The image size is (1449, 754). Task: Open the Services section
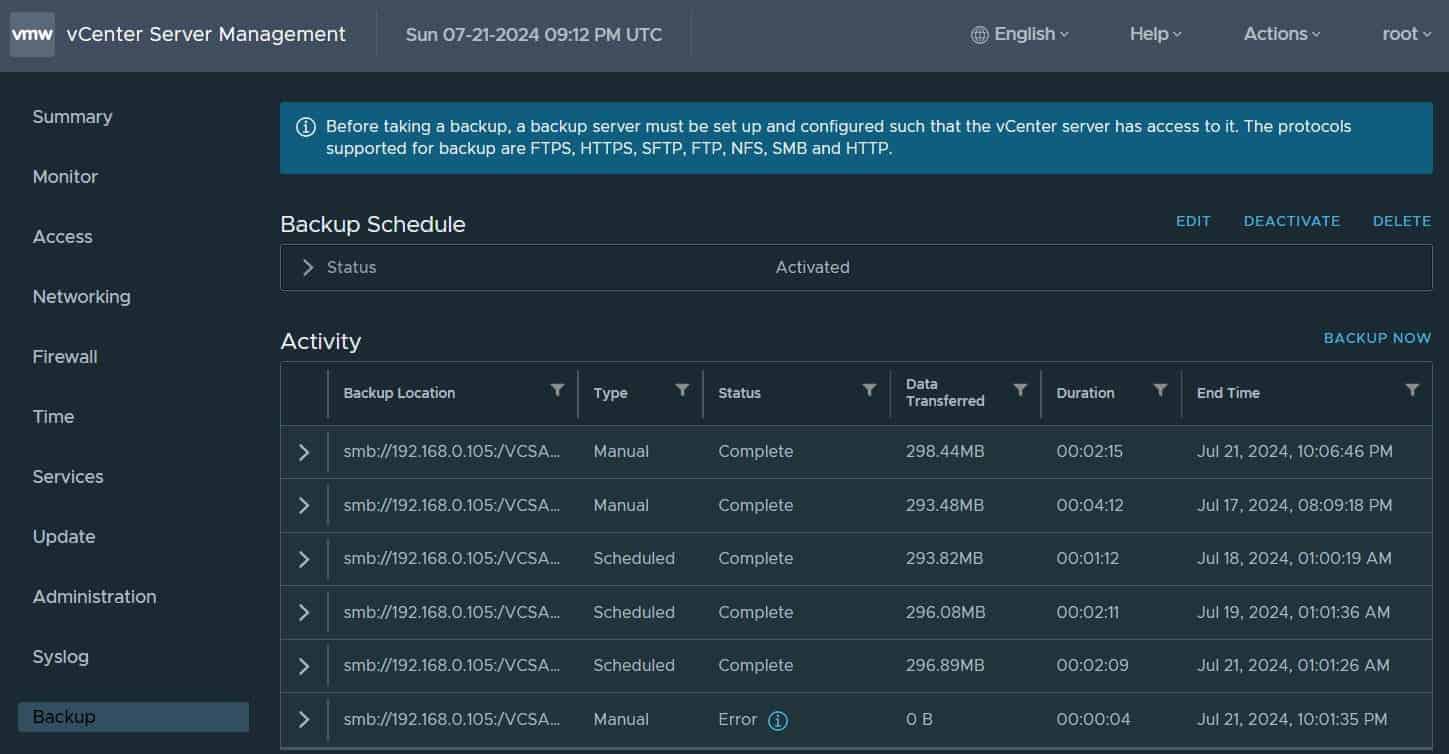pos(68,477)
